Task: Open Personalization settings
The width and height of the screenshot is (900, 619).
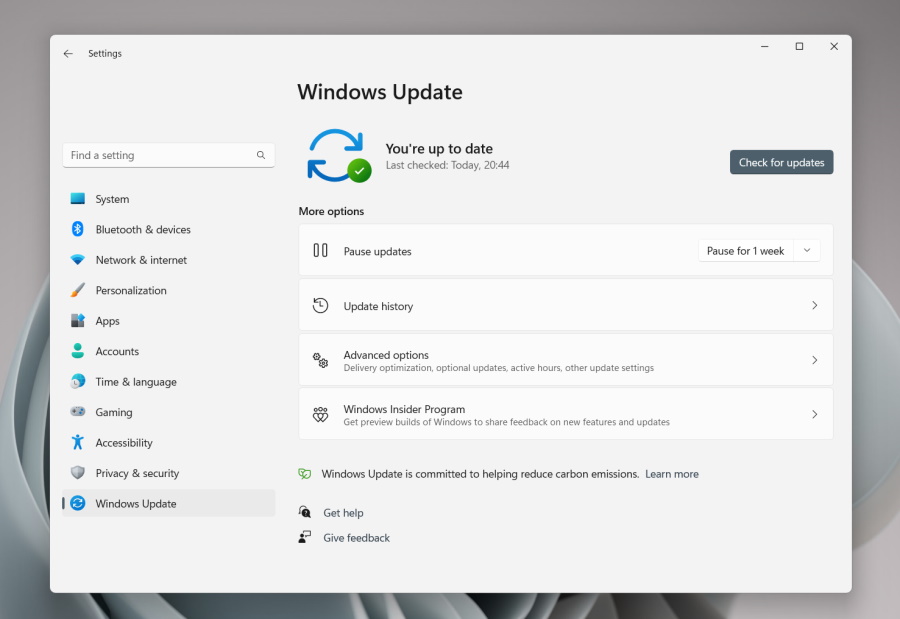Action: click(x=168, y=290)
